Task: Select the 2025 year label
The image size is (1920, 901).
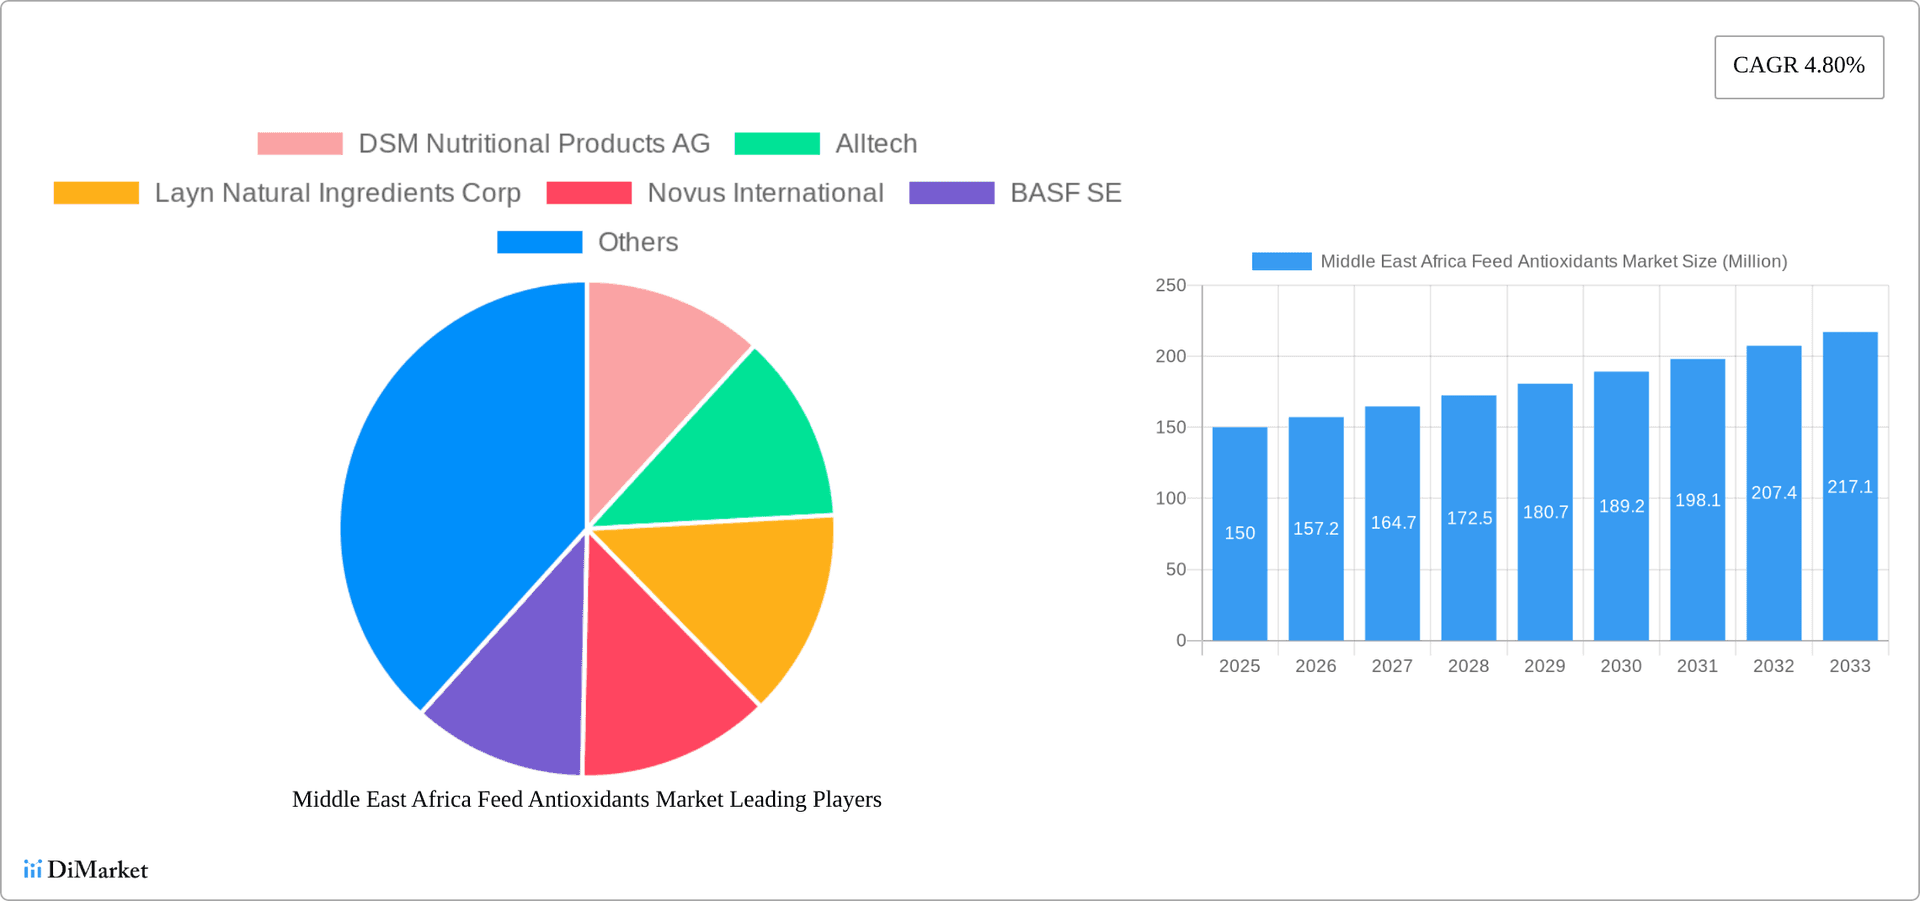Action: click(1240, 665)
